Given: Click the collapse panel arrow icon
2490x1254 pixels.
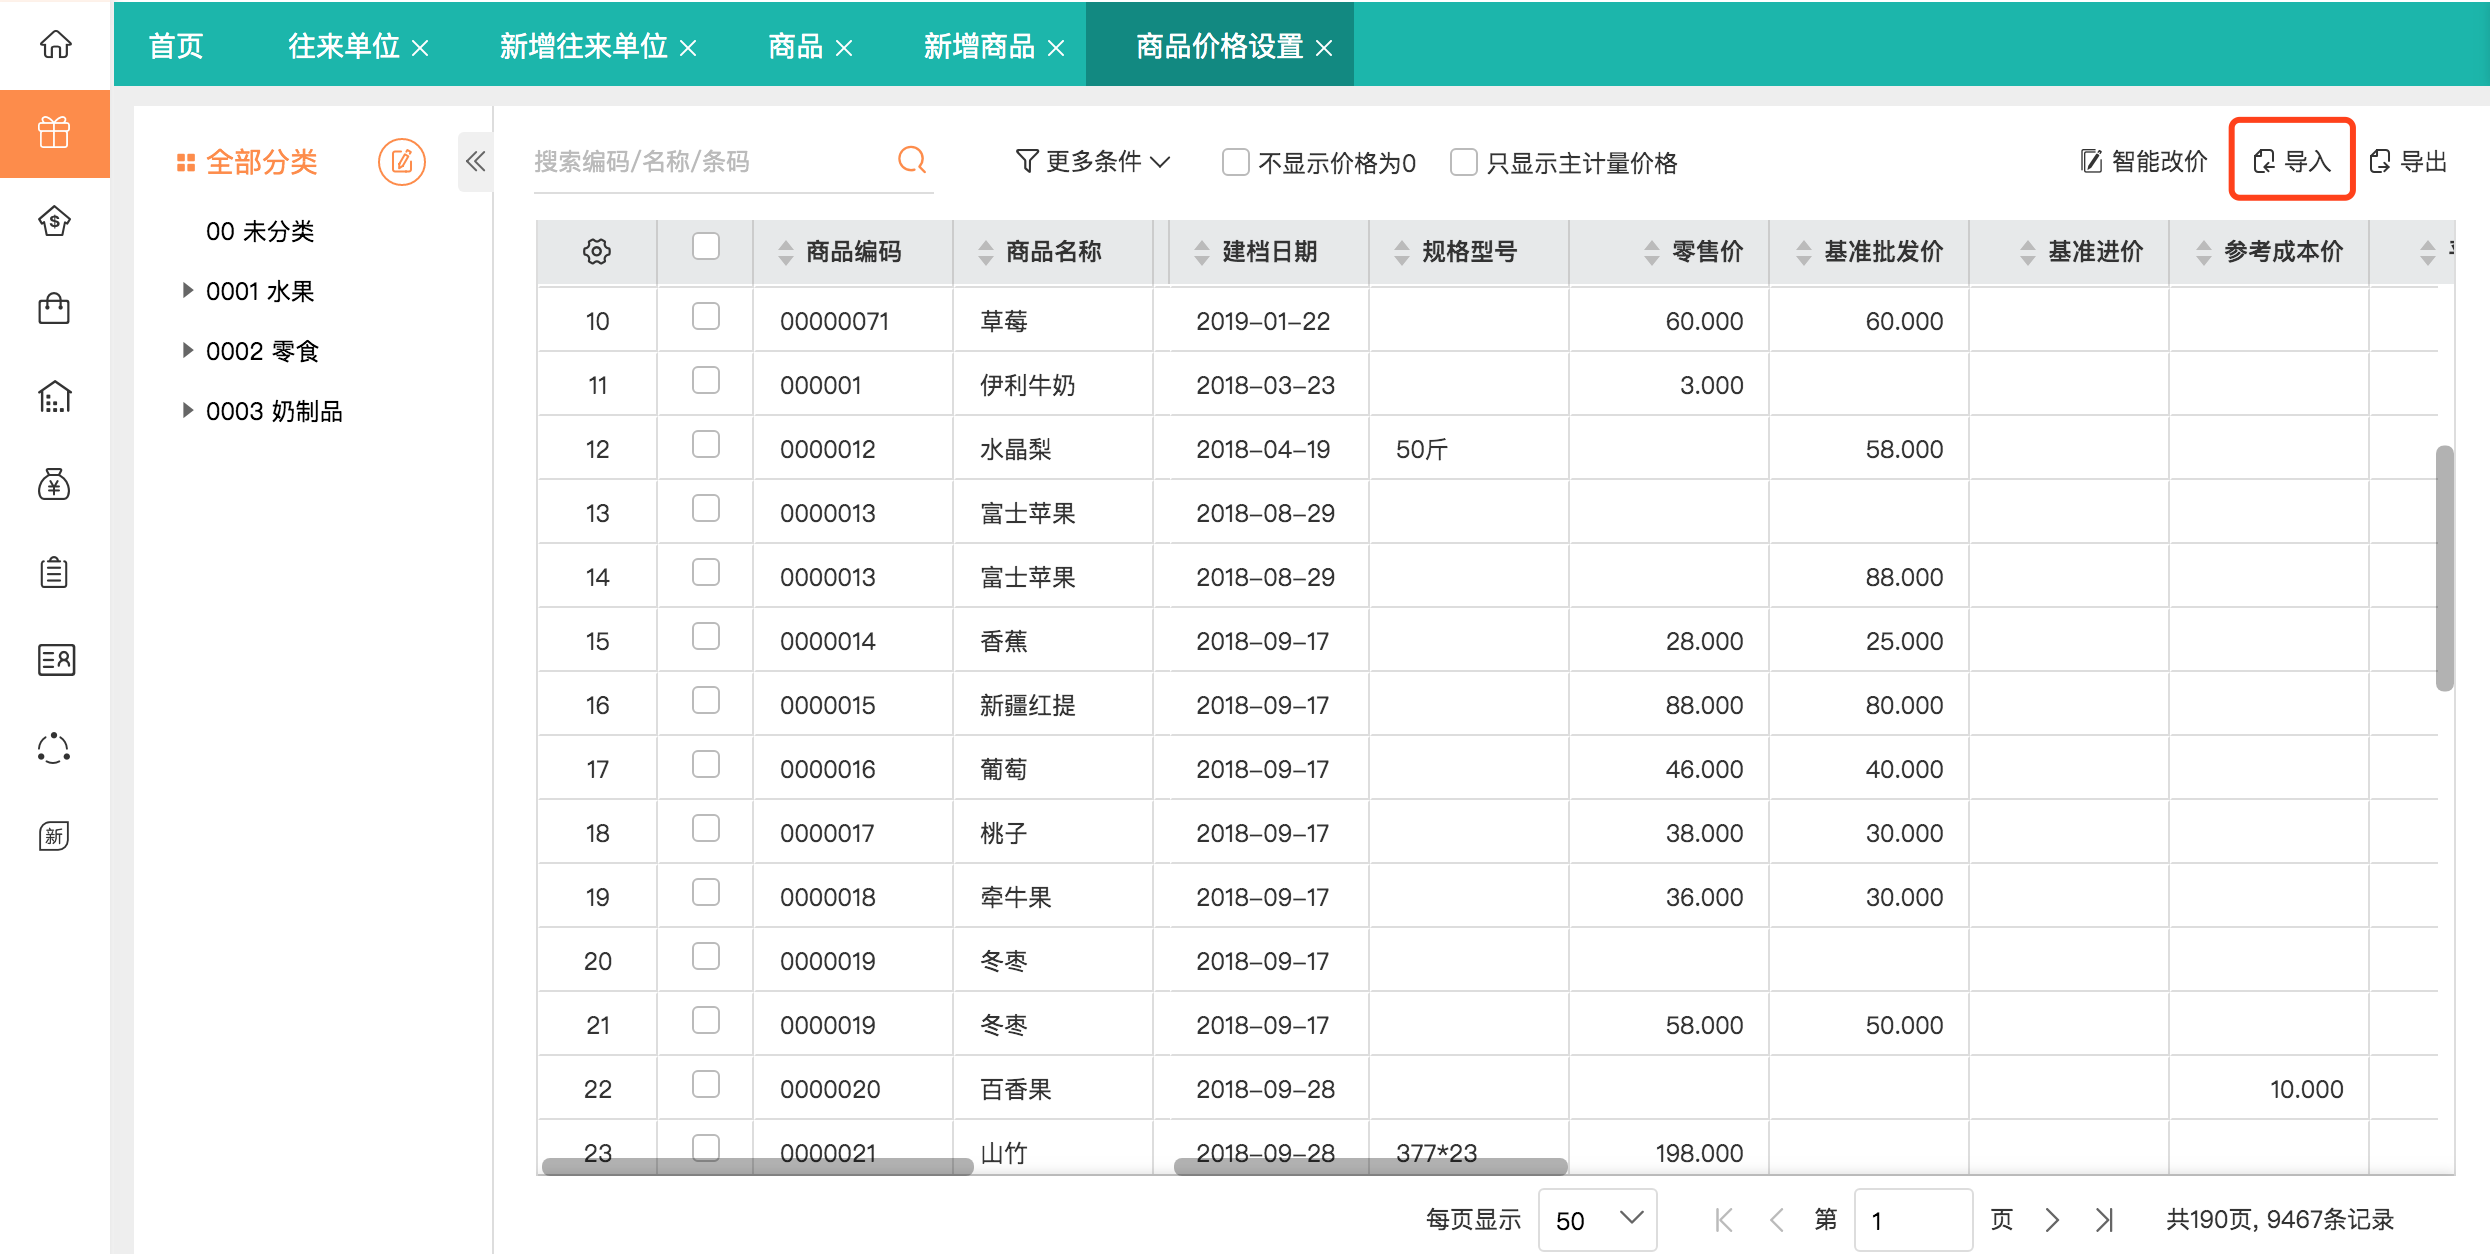Looking at the screenshot, I should 475,160.
